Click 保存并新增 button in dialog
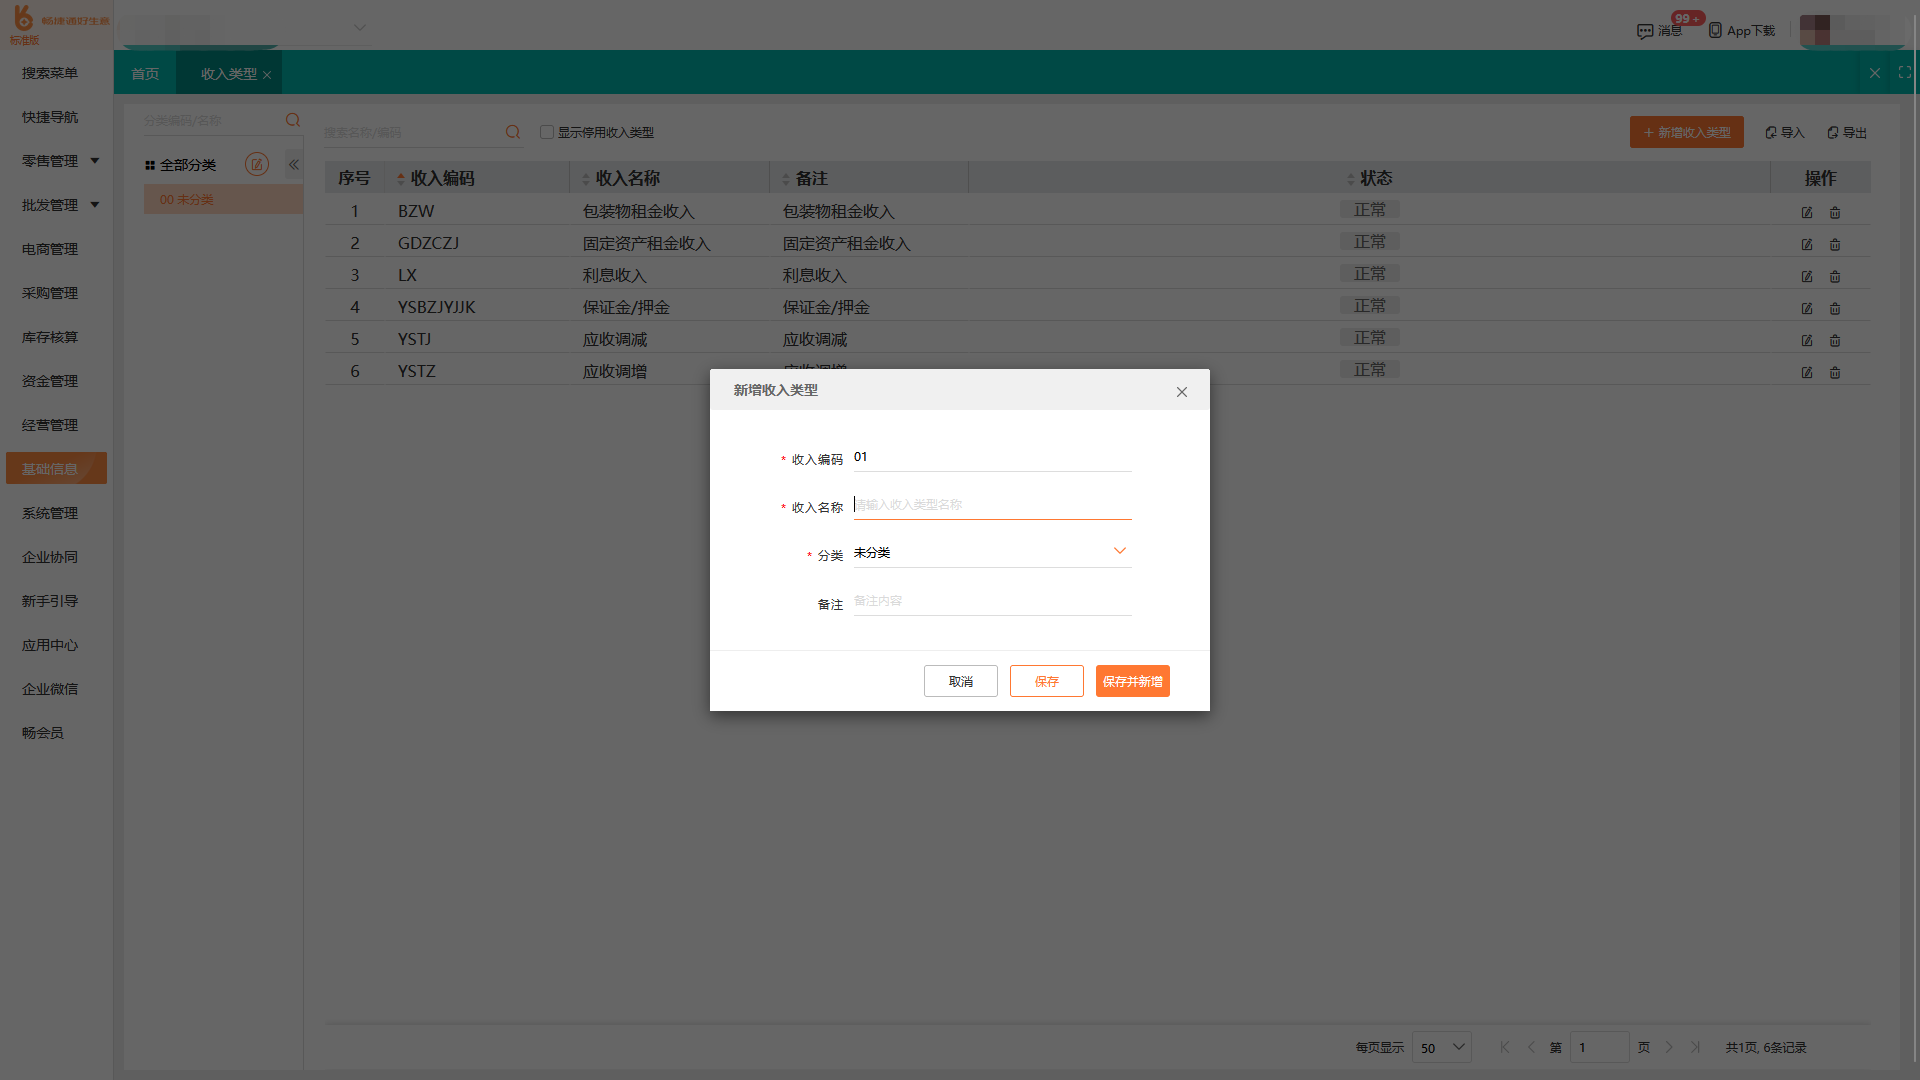The image size is (1920, 1080). 1131,680
